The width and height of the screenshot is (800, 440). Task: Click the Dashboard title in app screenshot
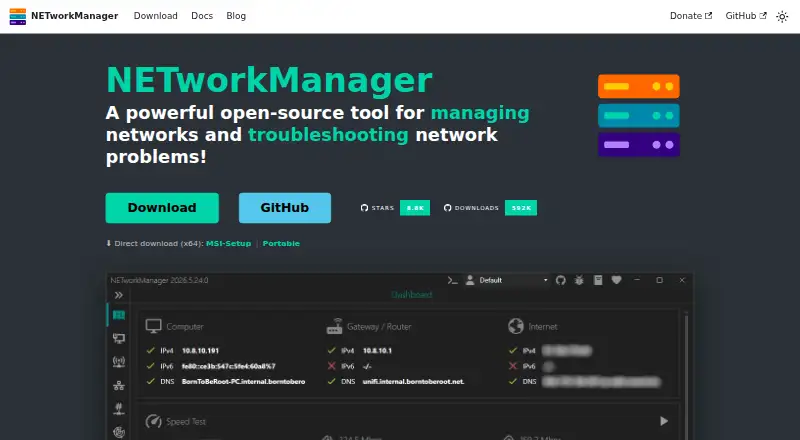click(x=412, y=295)
